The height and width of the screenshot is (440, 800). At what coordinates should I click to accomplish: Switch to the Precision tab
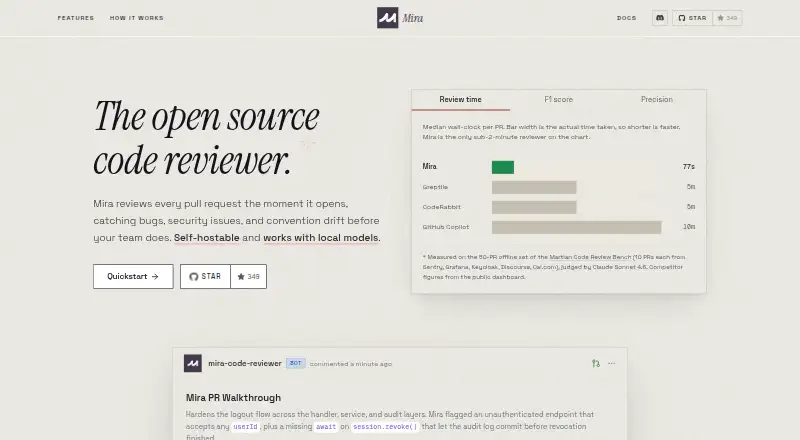[657, 100]
